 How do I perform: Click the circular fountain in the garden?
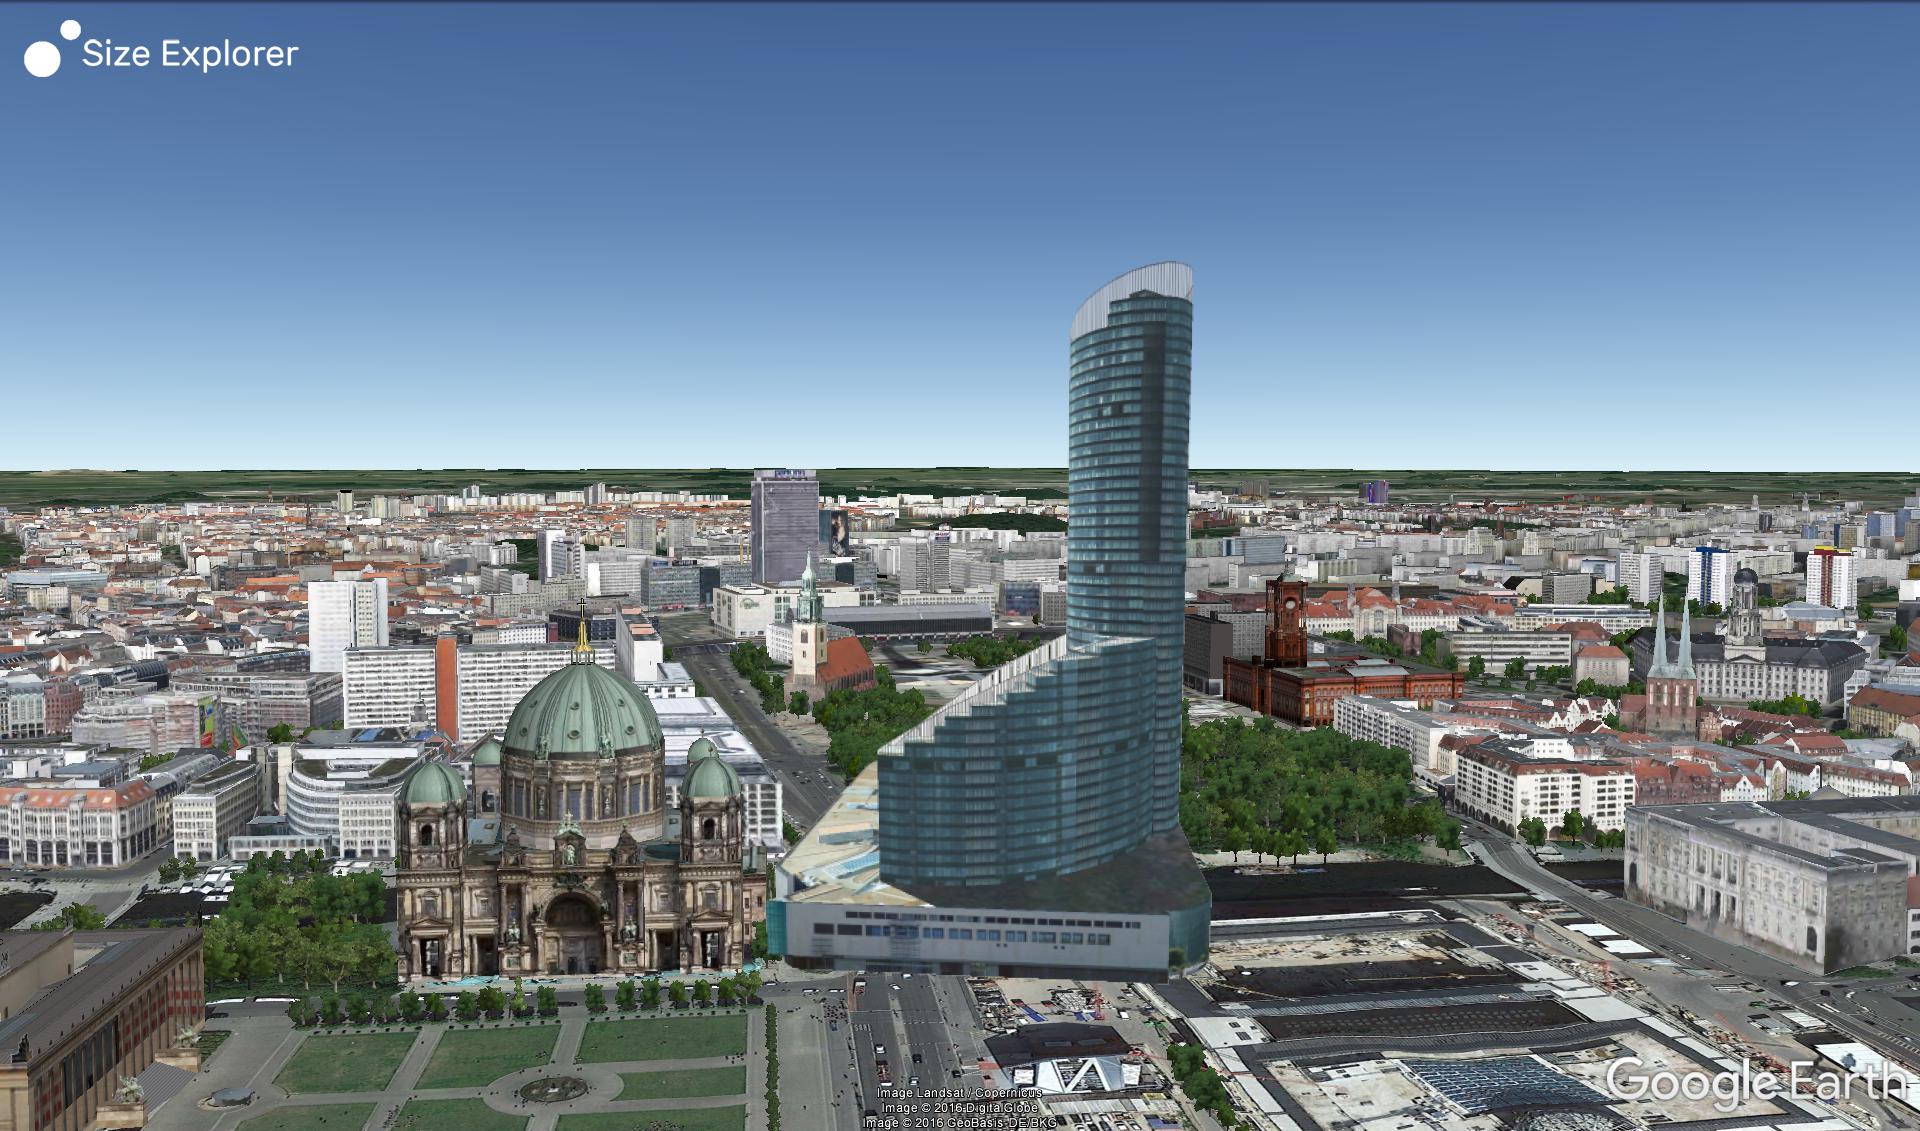554,1087
